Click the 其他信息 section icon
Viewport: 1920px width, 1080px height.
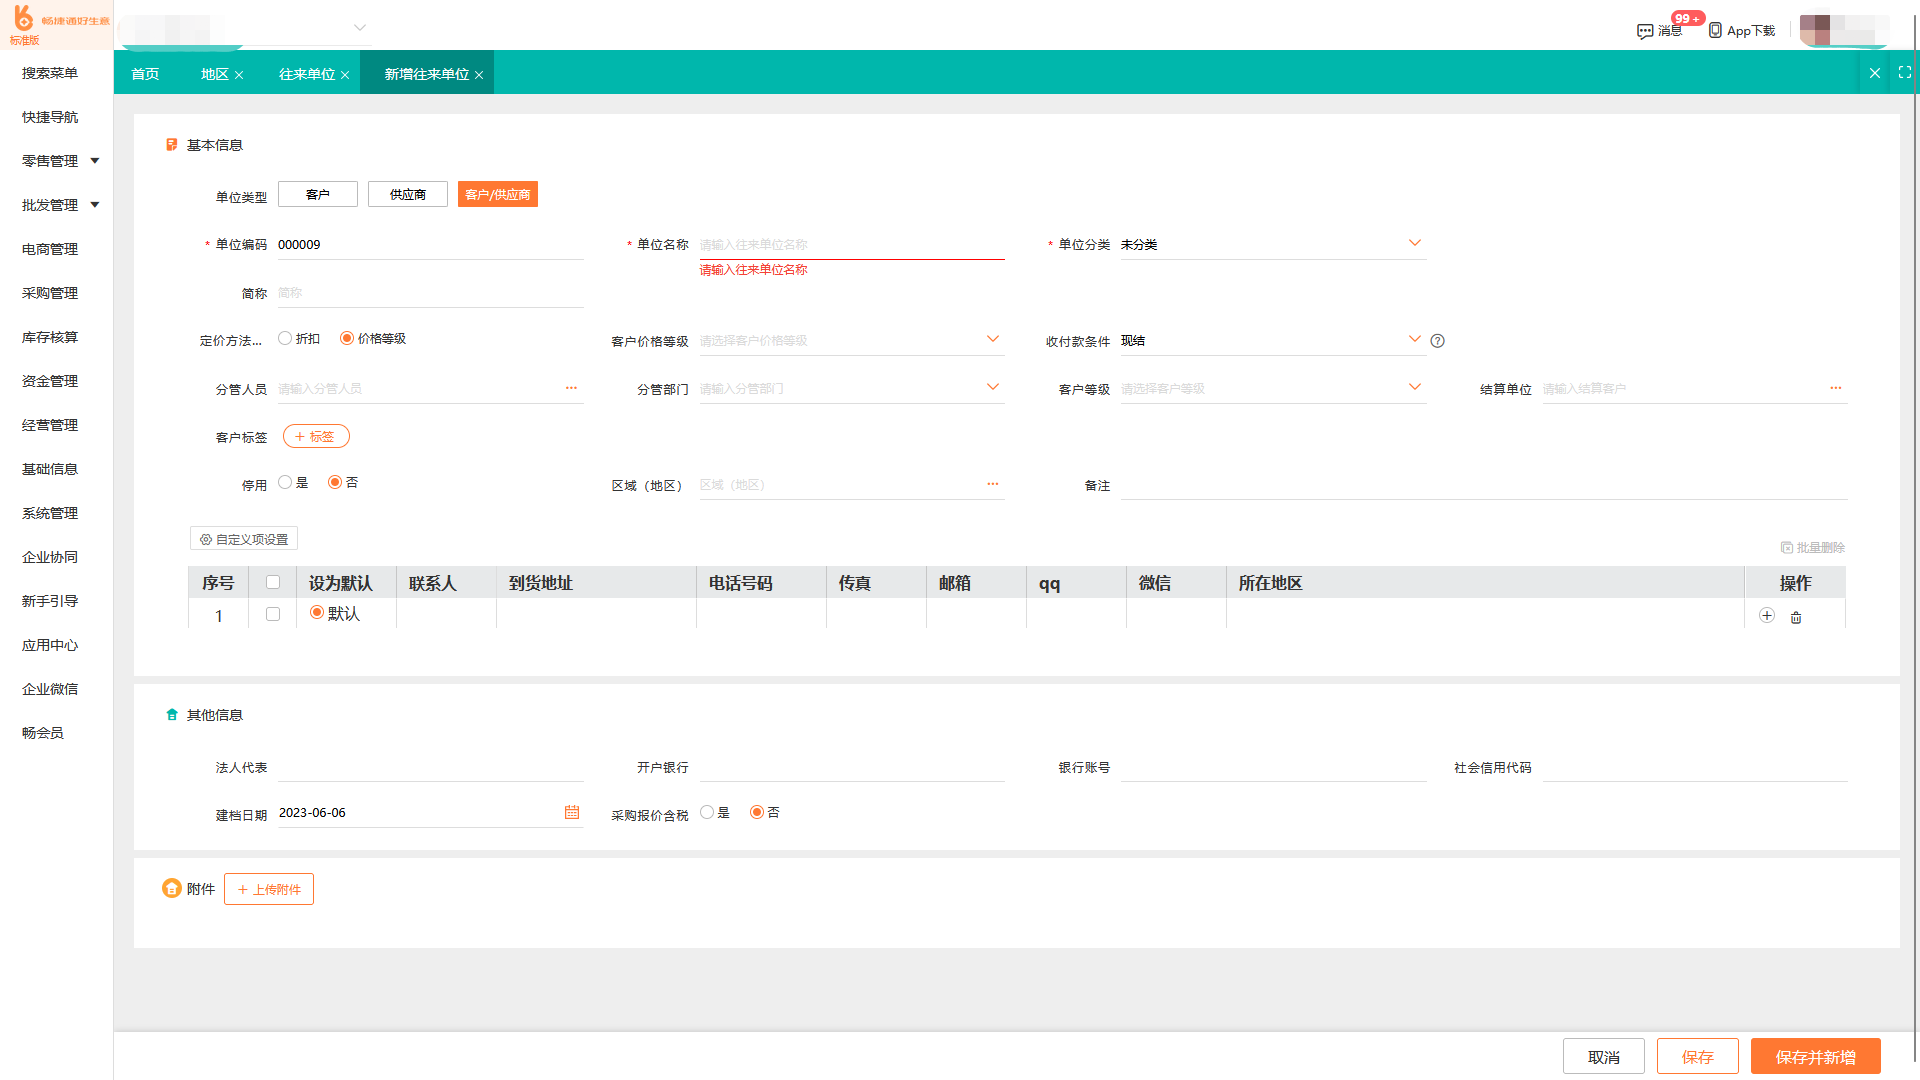coord(171,715)
